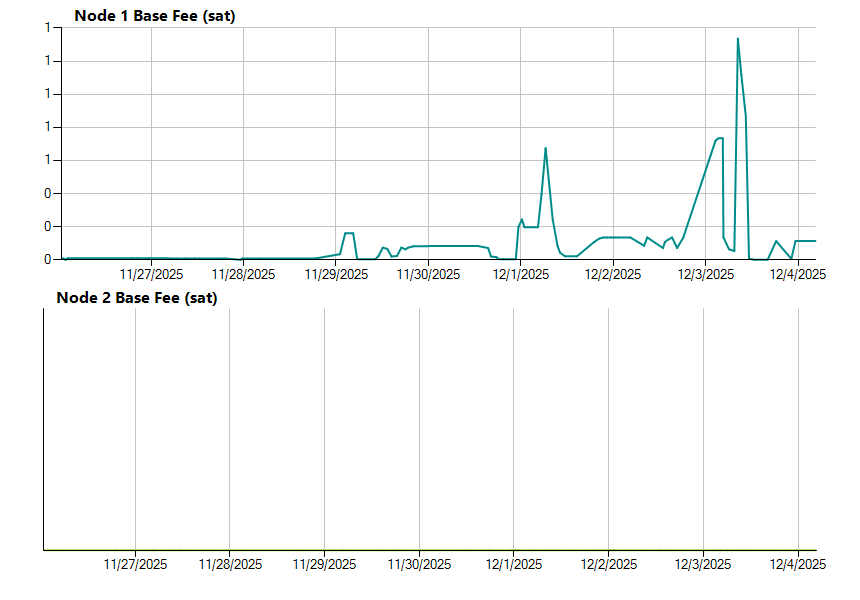Pick 12/1/2025 tick label under Node 2 chart
The image size is (860, 600).
[x=514, y=564]
